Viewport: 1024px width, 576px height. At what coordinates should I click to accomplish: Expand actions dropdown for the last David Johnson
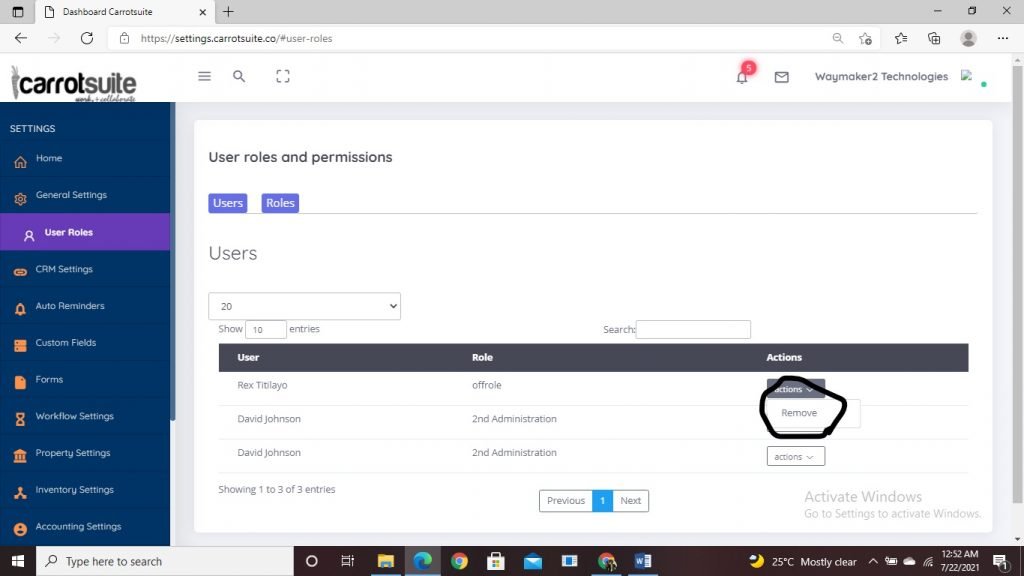(795, 456)
